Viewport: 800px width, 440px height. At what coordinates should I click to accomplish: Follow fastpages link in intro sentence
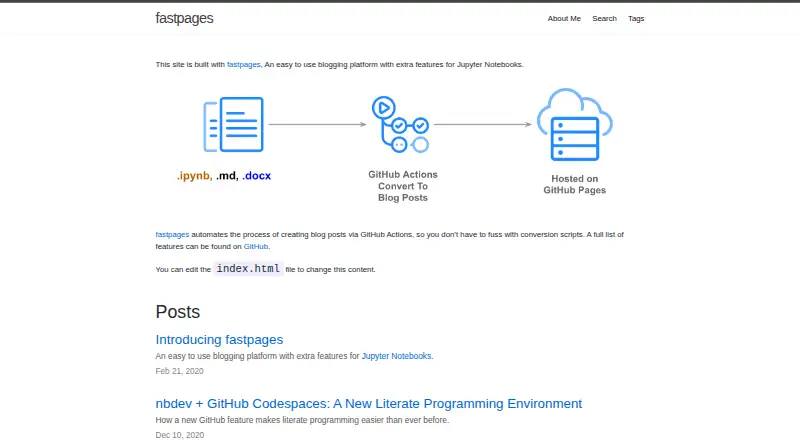point(243,64)
